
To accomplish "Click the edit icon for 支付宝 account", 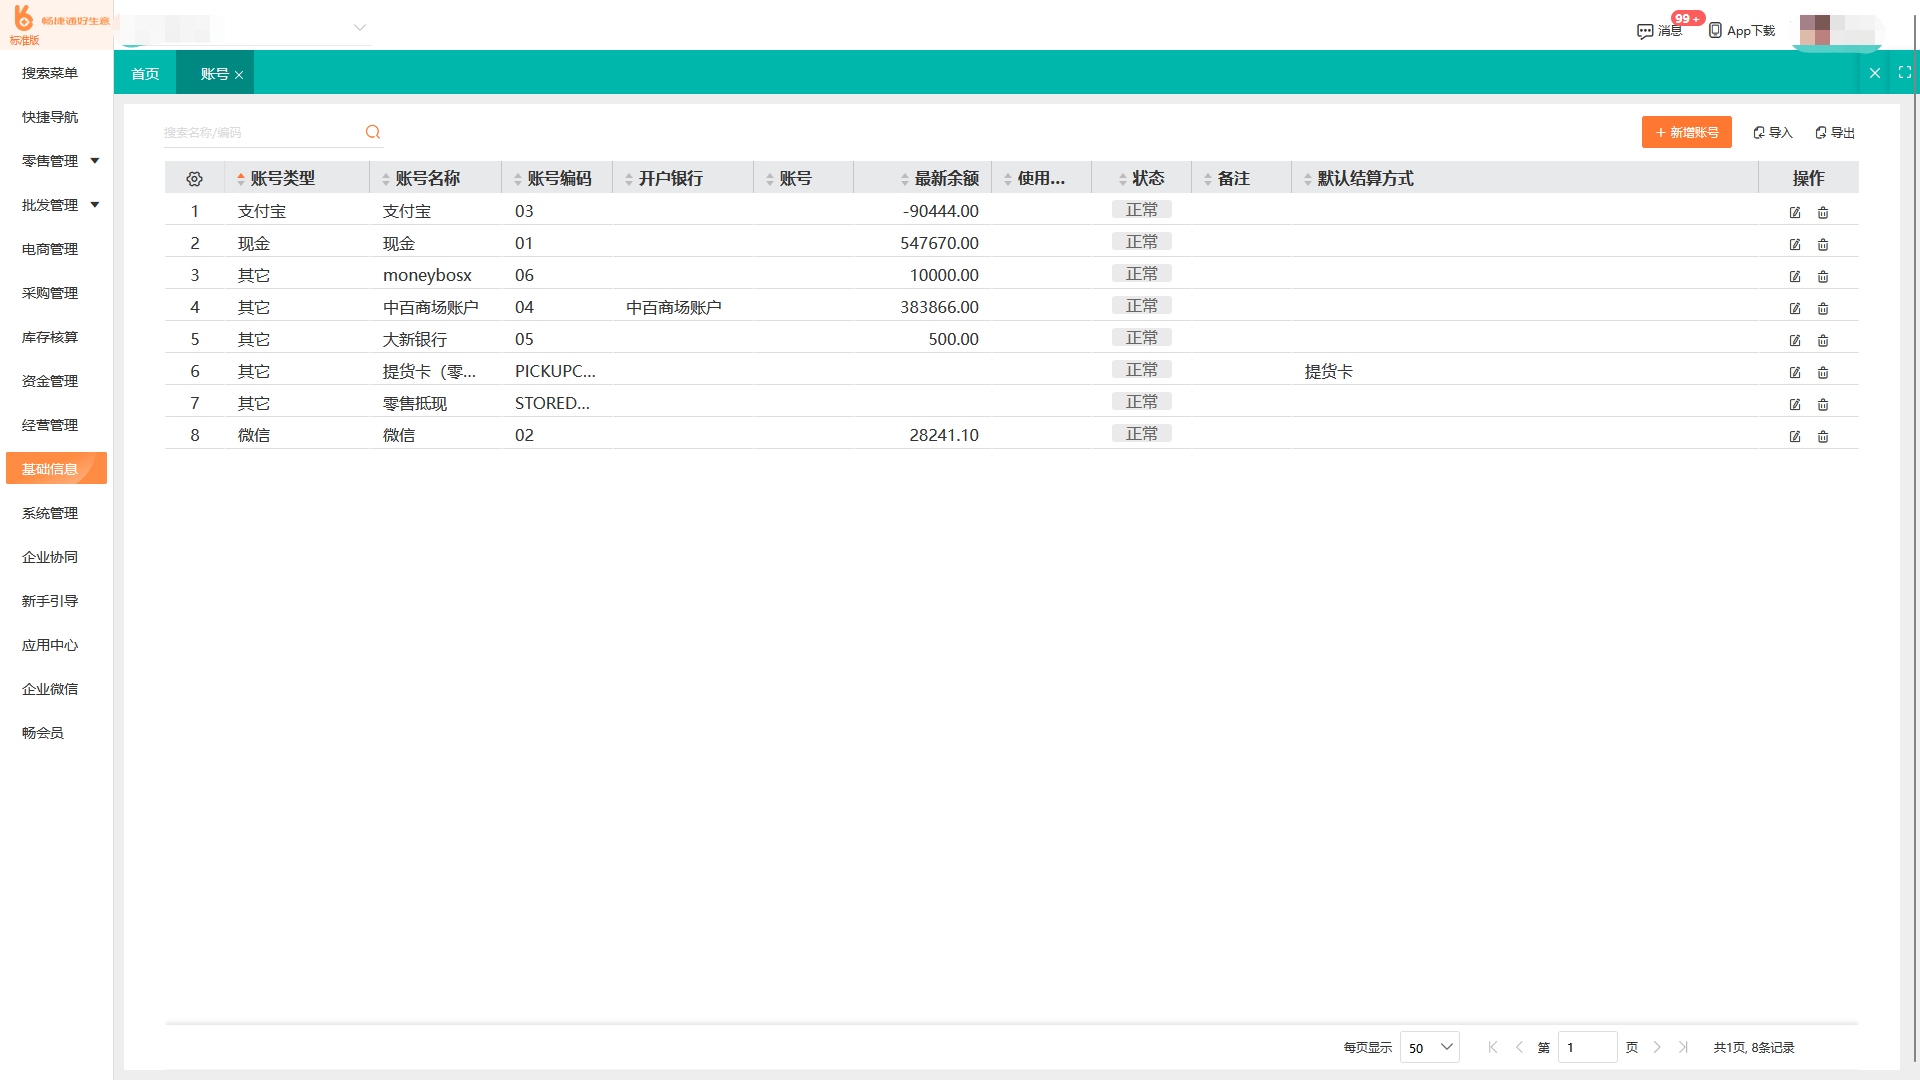I will click(1795, 211).
